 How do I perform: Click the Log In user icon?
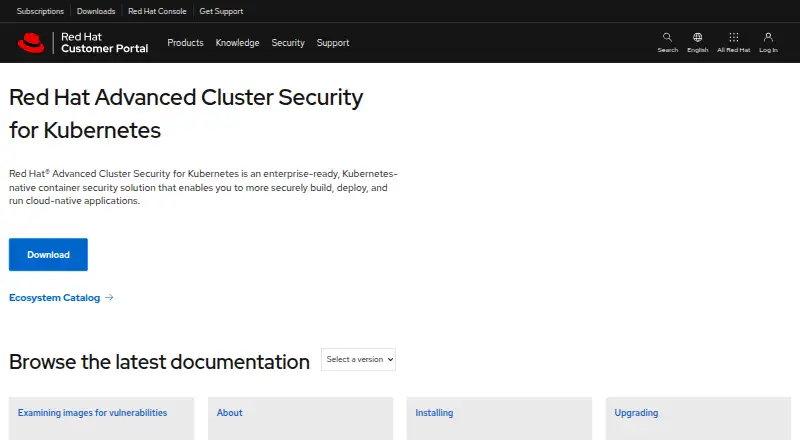click(768, 37)
